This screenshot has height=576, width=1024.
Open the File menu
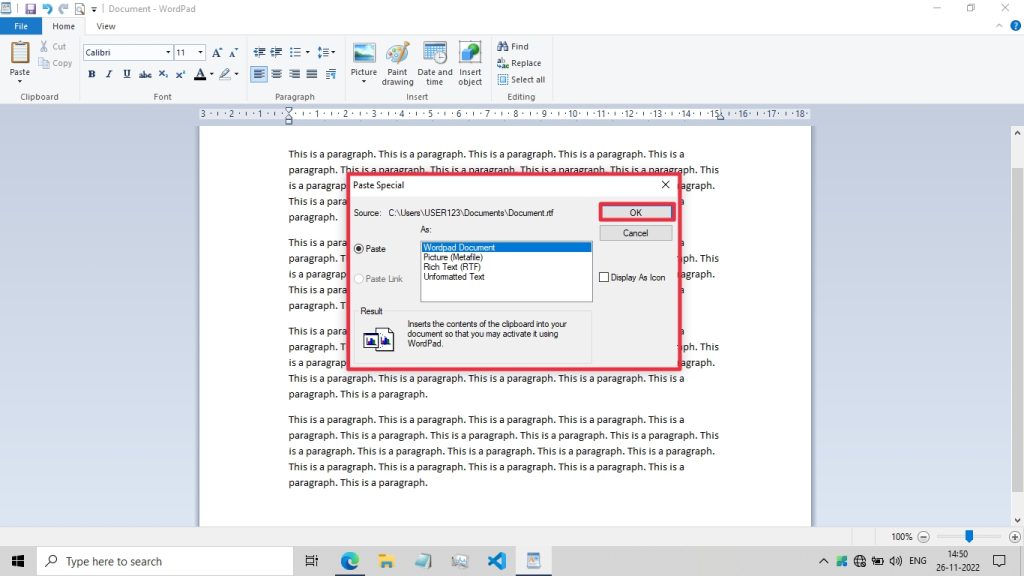coord(21,26)
